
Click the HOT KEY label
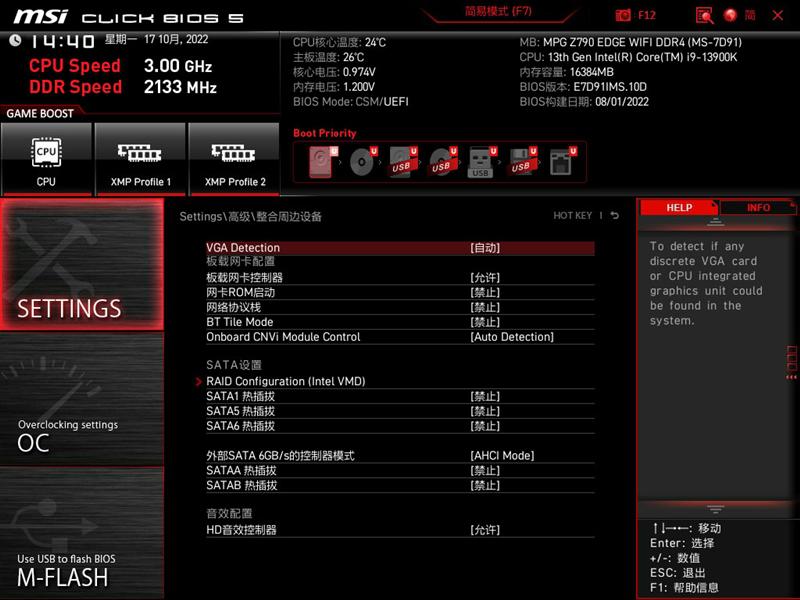point(573,216)
